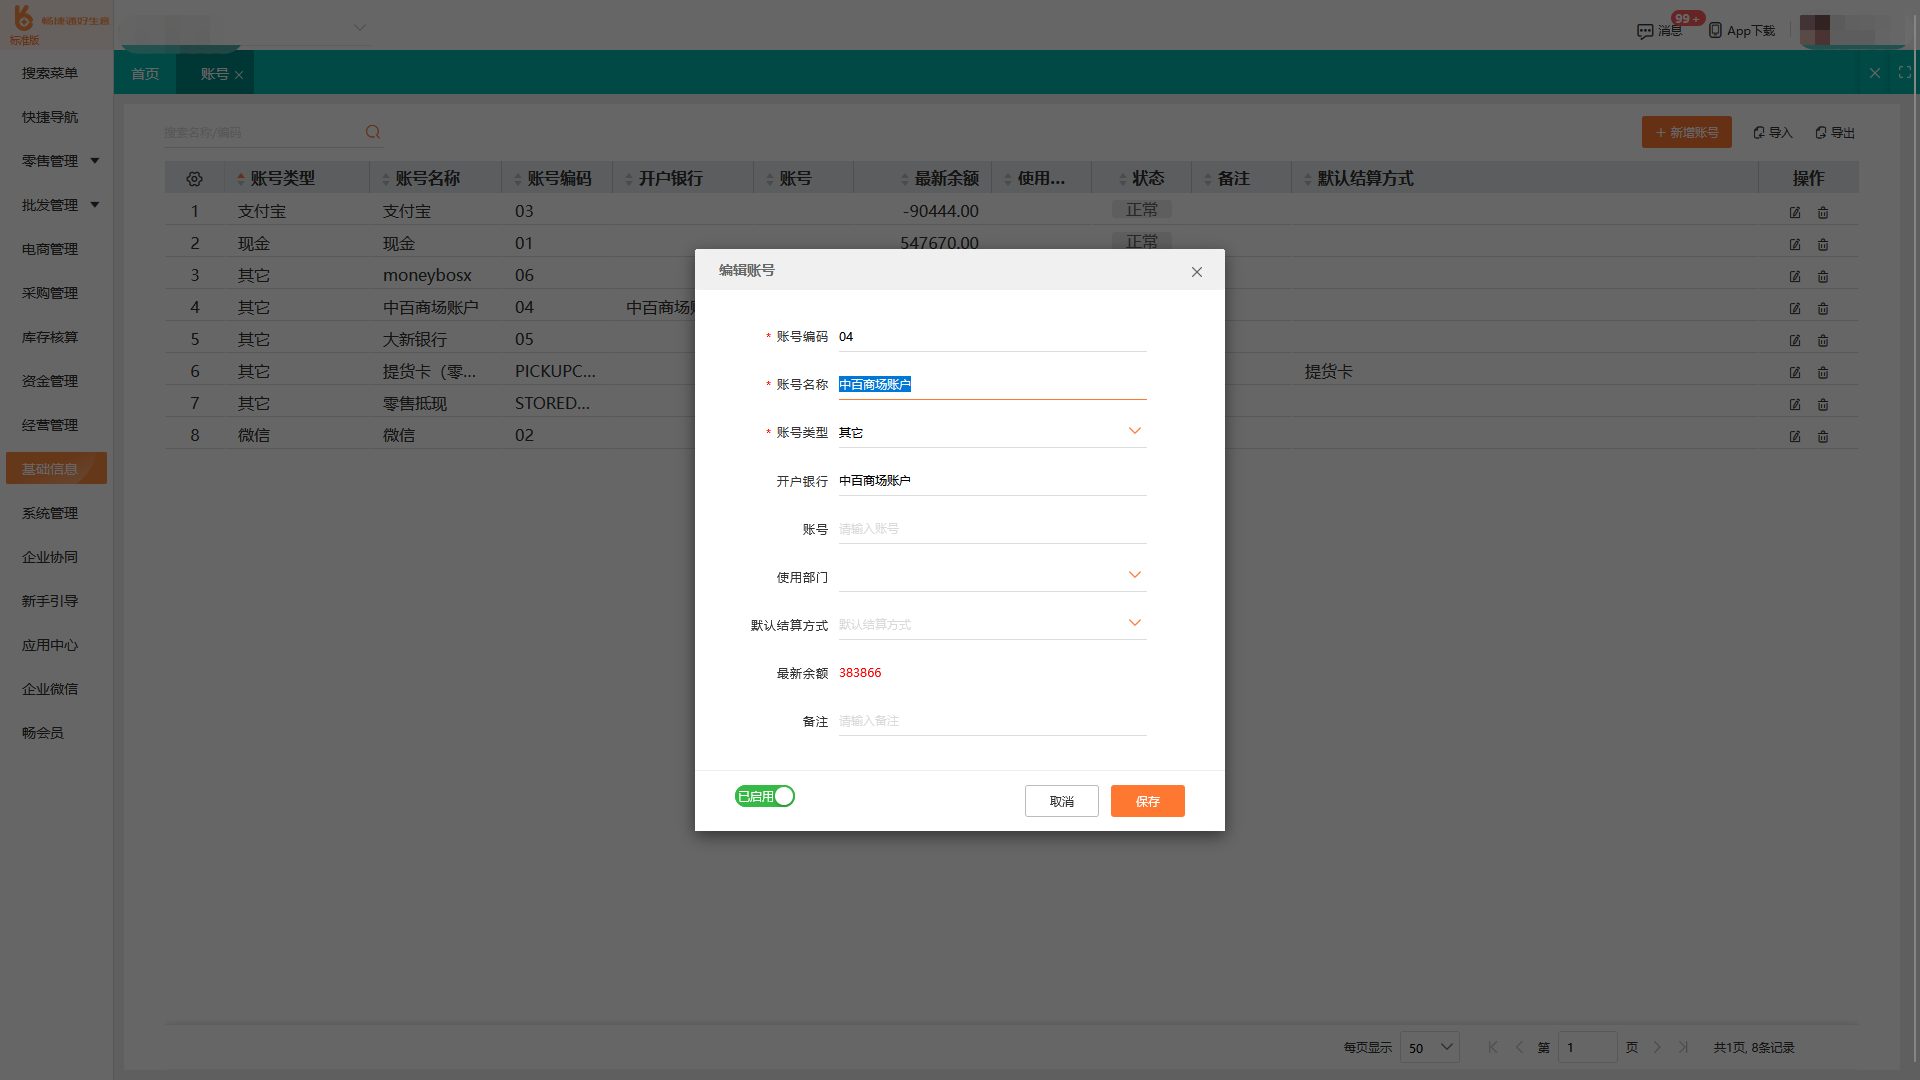Click the delete icon for 微信 account

pos(1822,435)
